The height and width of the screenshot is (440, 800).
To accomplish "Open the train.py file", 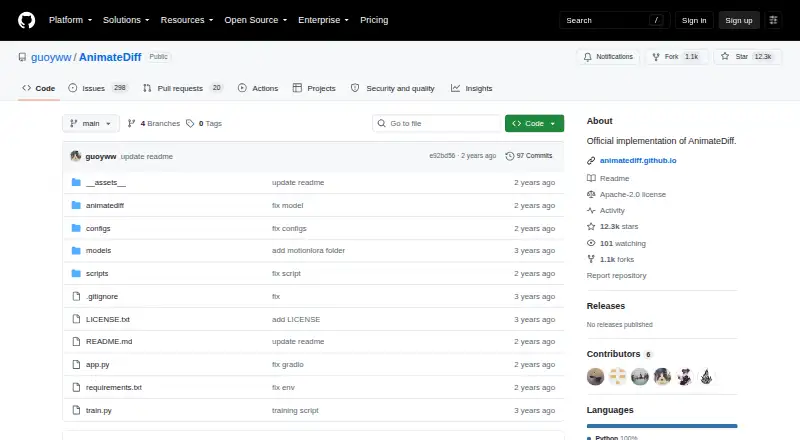I will coord(98,410).
